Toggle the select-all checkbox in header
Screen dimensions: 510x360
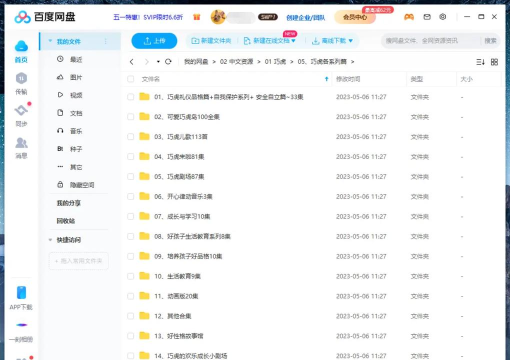tap(131, 79)
